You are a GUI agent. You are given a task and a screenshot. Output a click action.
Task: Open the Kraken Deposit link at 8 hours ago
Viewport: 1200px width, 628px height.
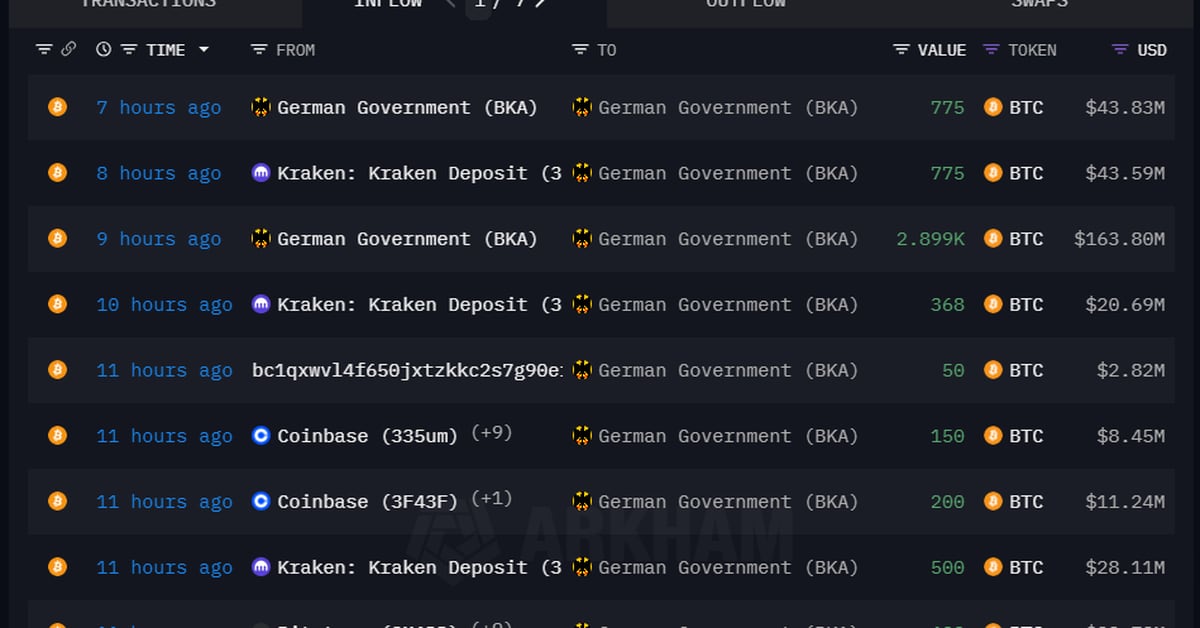418,173
